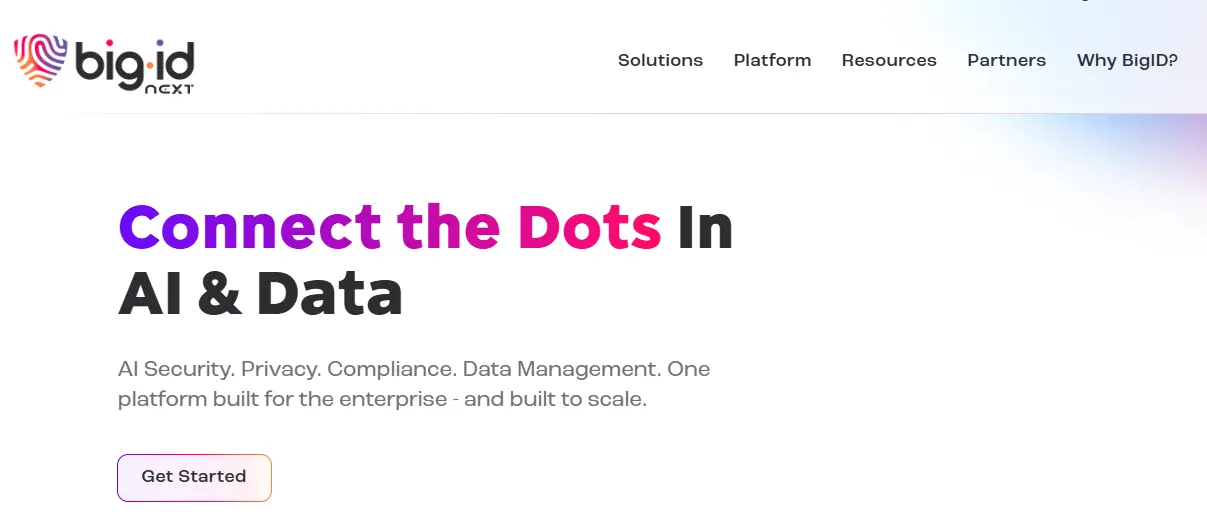This screenshot has width=1207, height=531.
Task: Click the pink word Dots in the headline
Action: pos(589,227)
